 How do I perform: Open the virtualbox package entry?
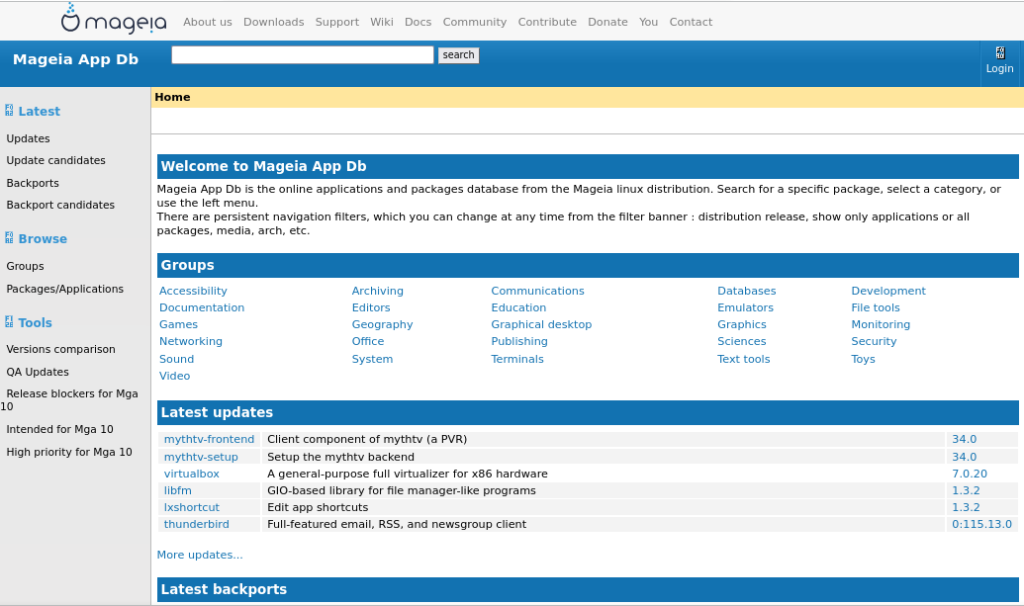pos(192,474)
